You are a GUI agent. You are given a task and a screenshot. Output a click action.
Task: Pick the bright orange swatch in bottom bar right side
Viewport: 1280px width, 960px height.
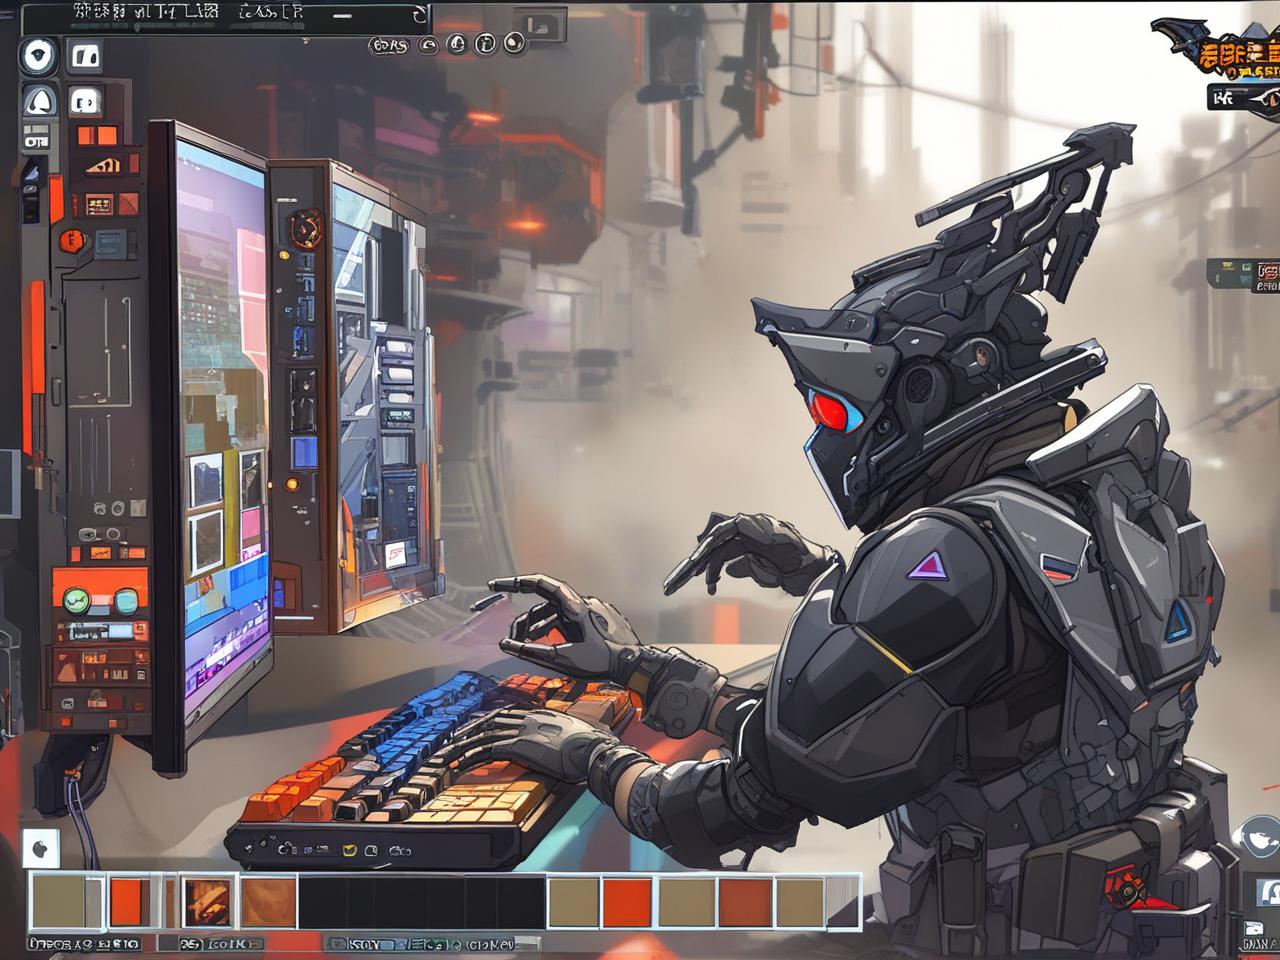click(627, 902)
